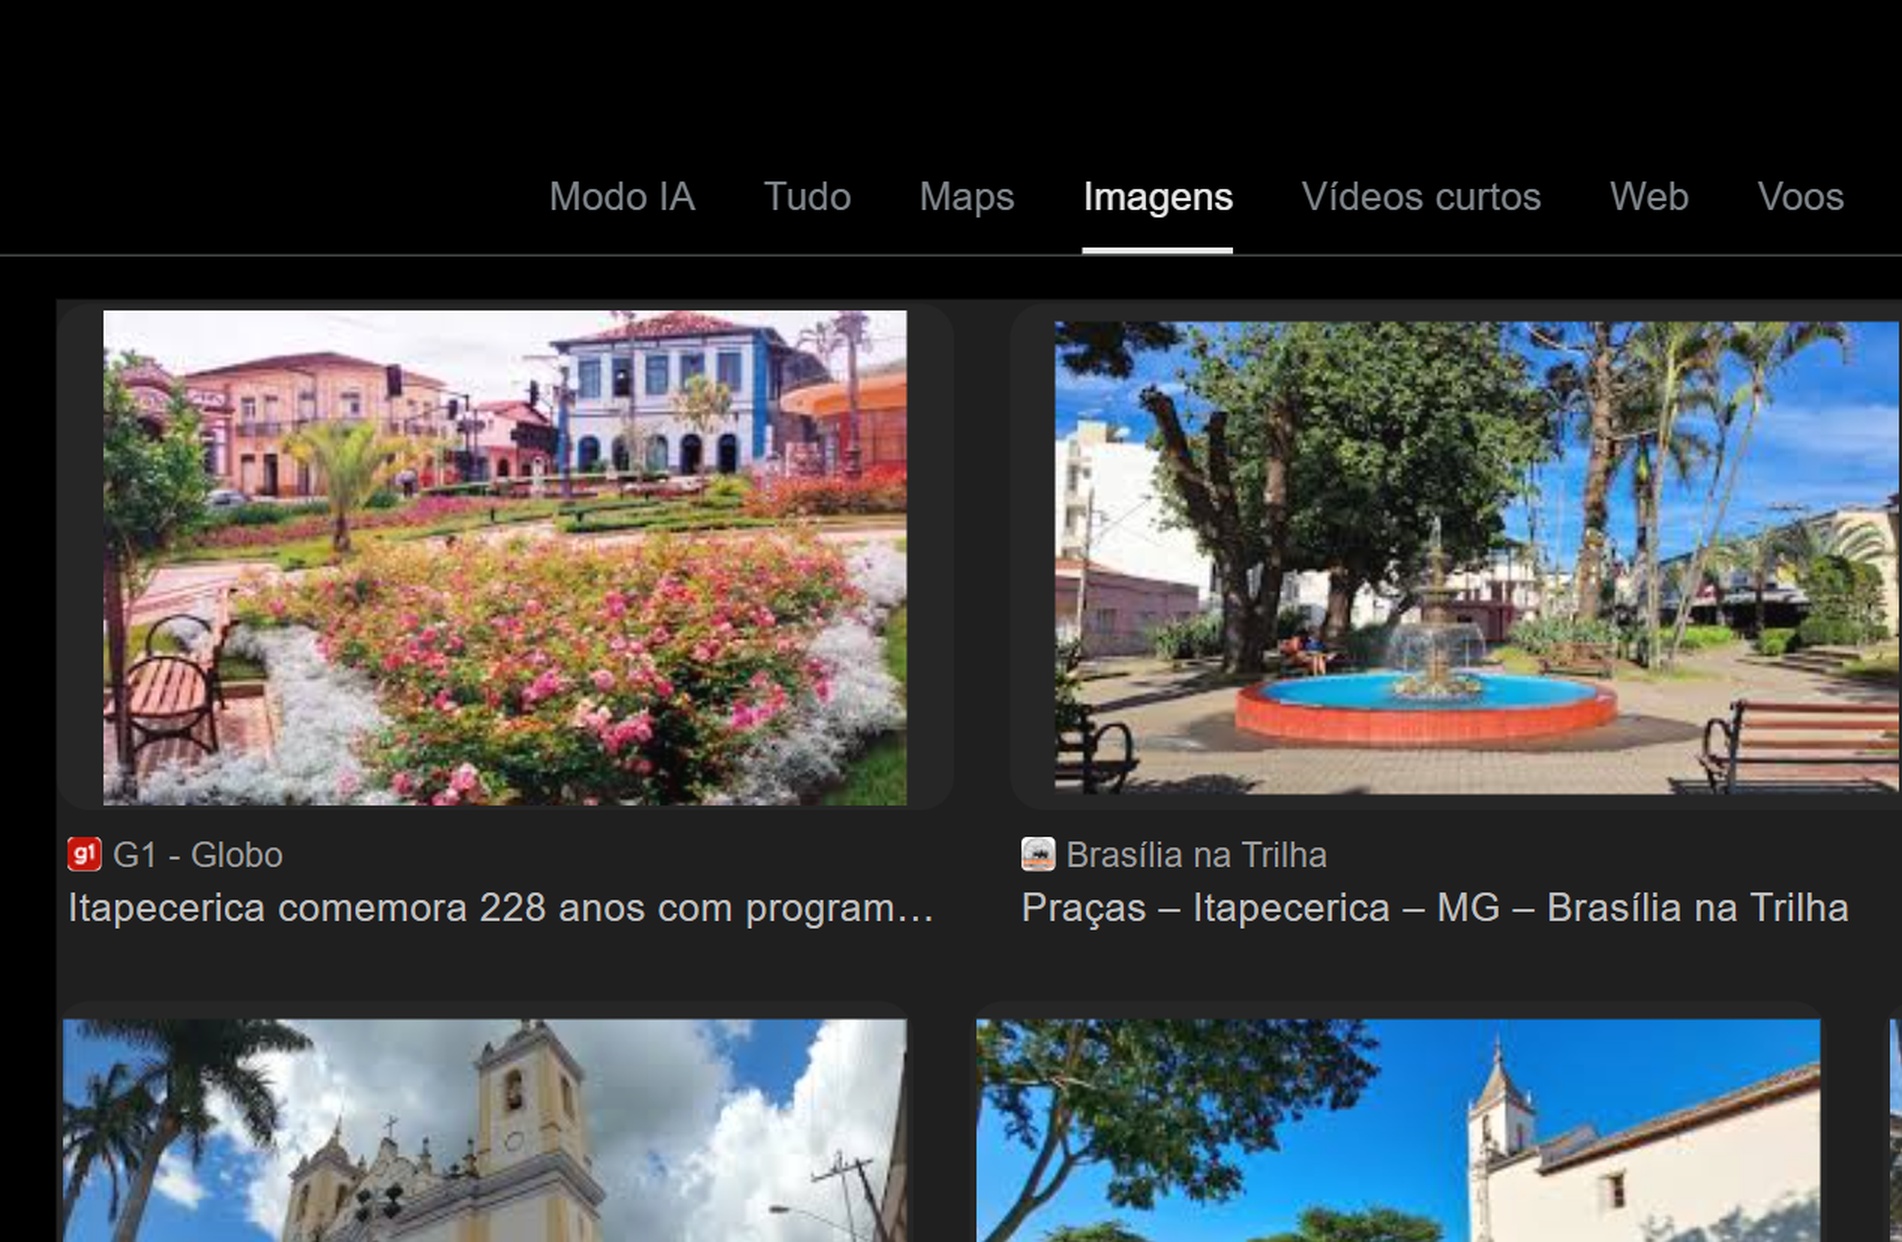Open the Voos tab
The width and height of the screenshot is (1902, 1242).
[x=1800, y=197]
